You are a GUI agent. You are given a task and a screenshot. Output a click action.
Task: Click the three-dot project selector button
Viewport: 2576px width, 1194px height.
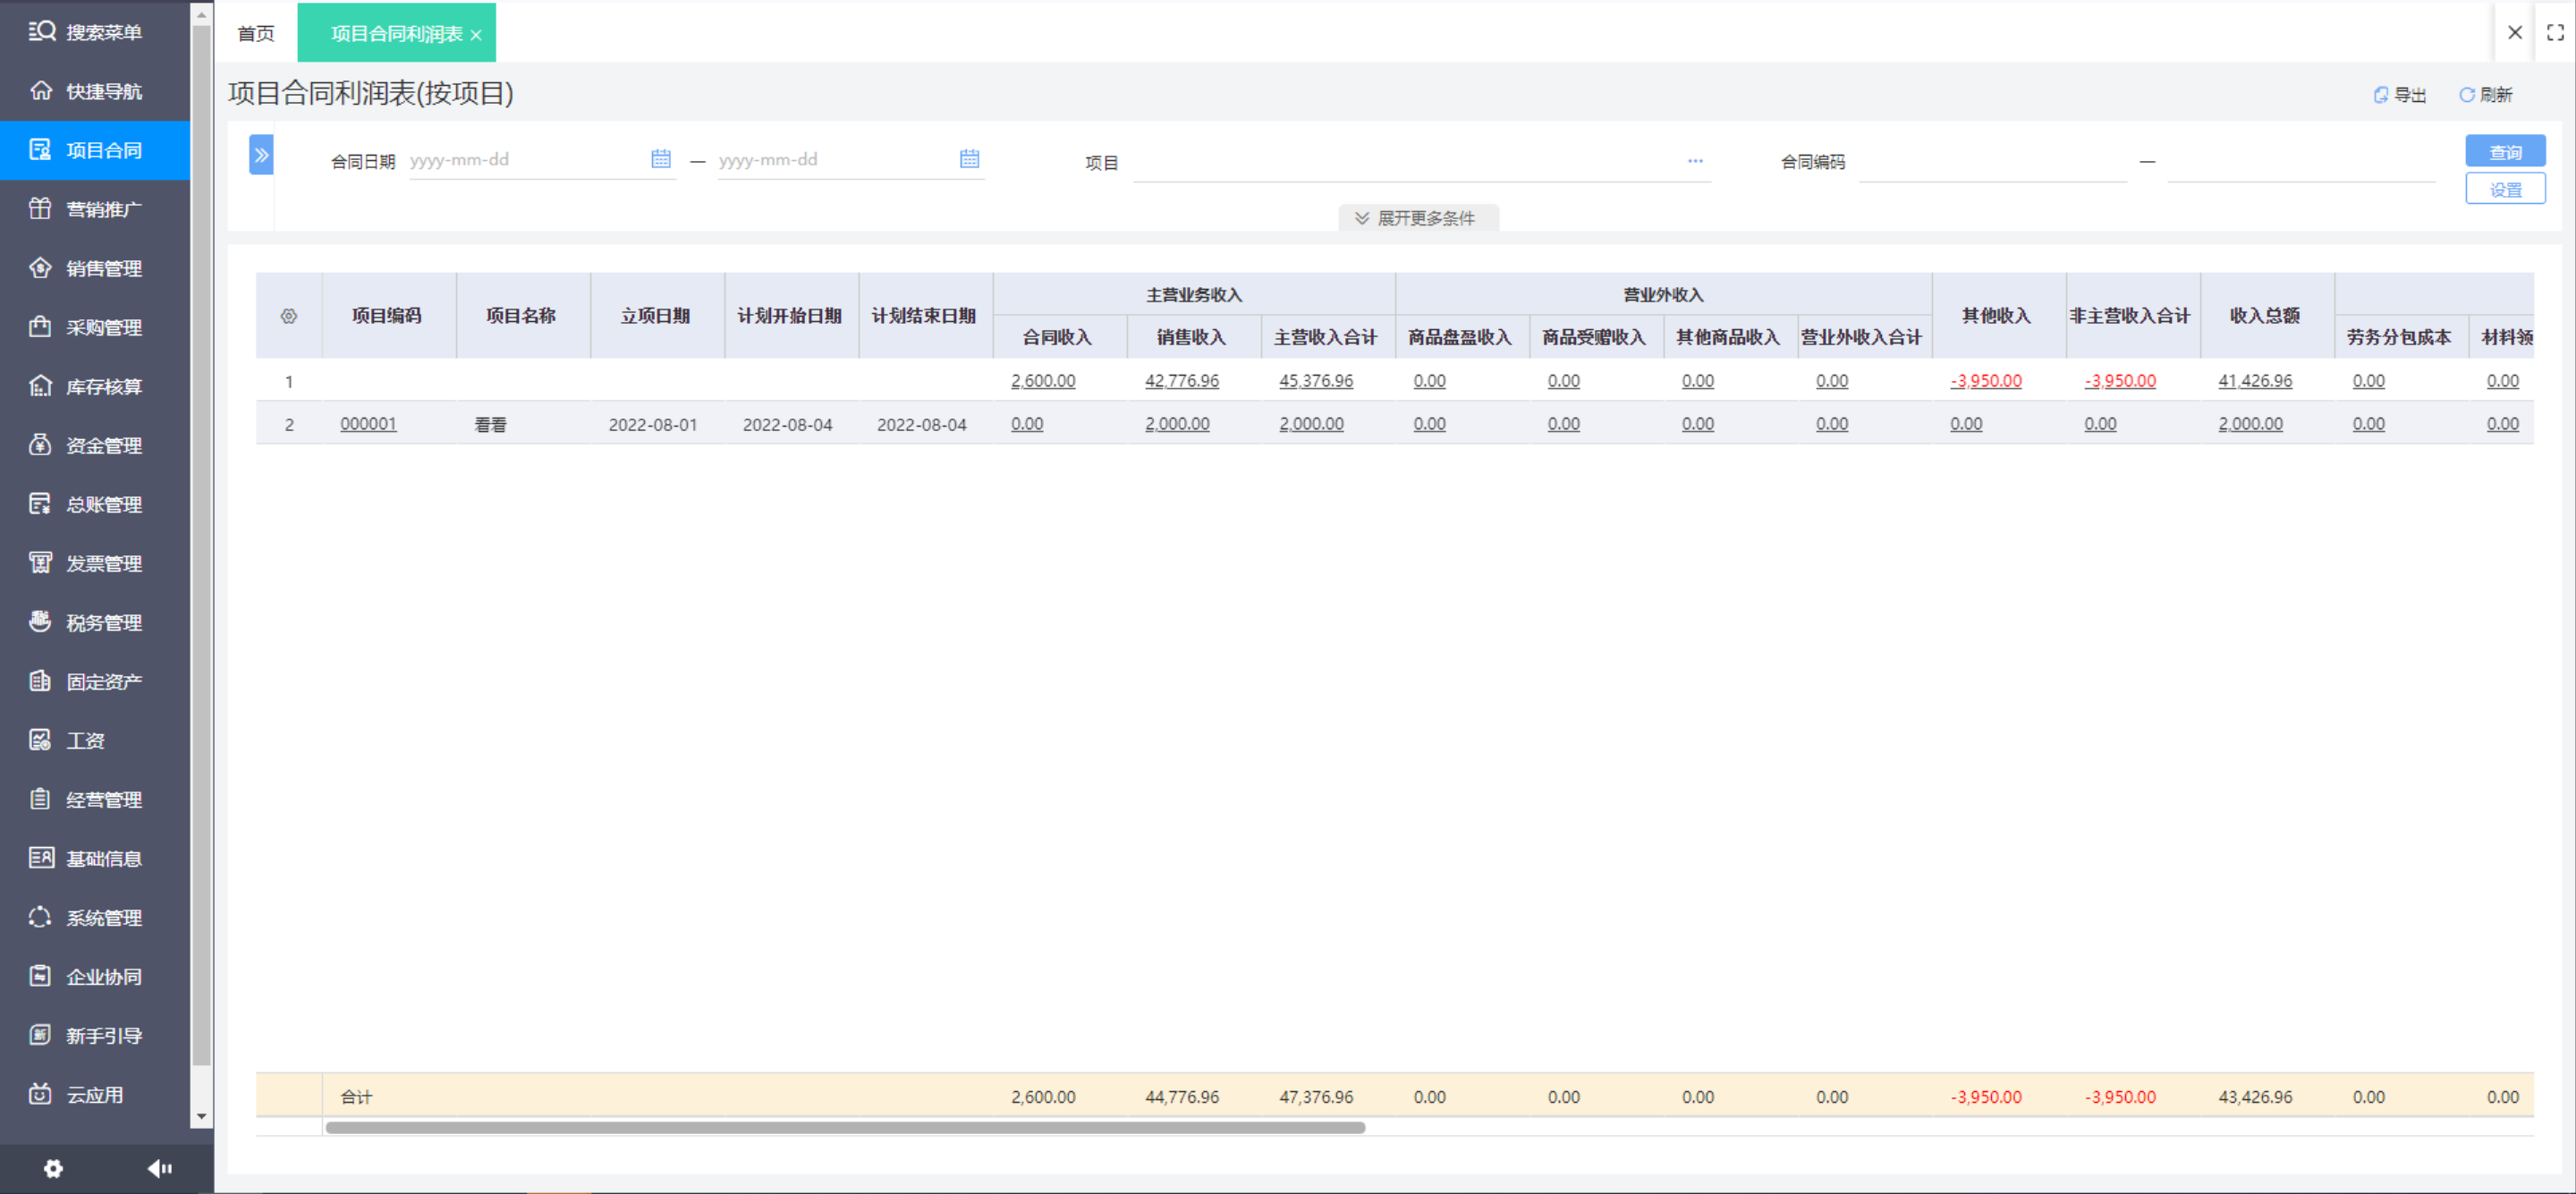pyautogui.click(x=1696, y=159)
